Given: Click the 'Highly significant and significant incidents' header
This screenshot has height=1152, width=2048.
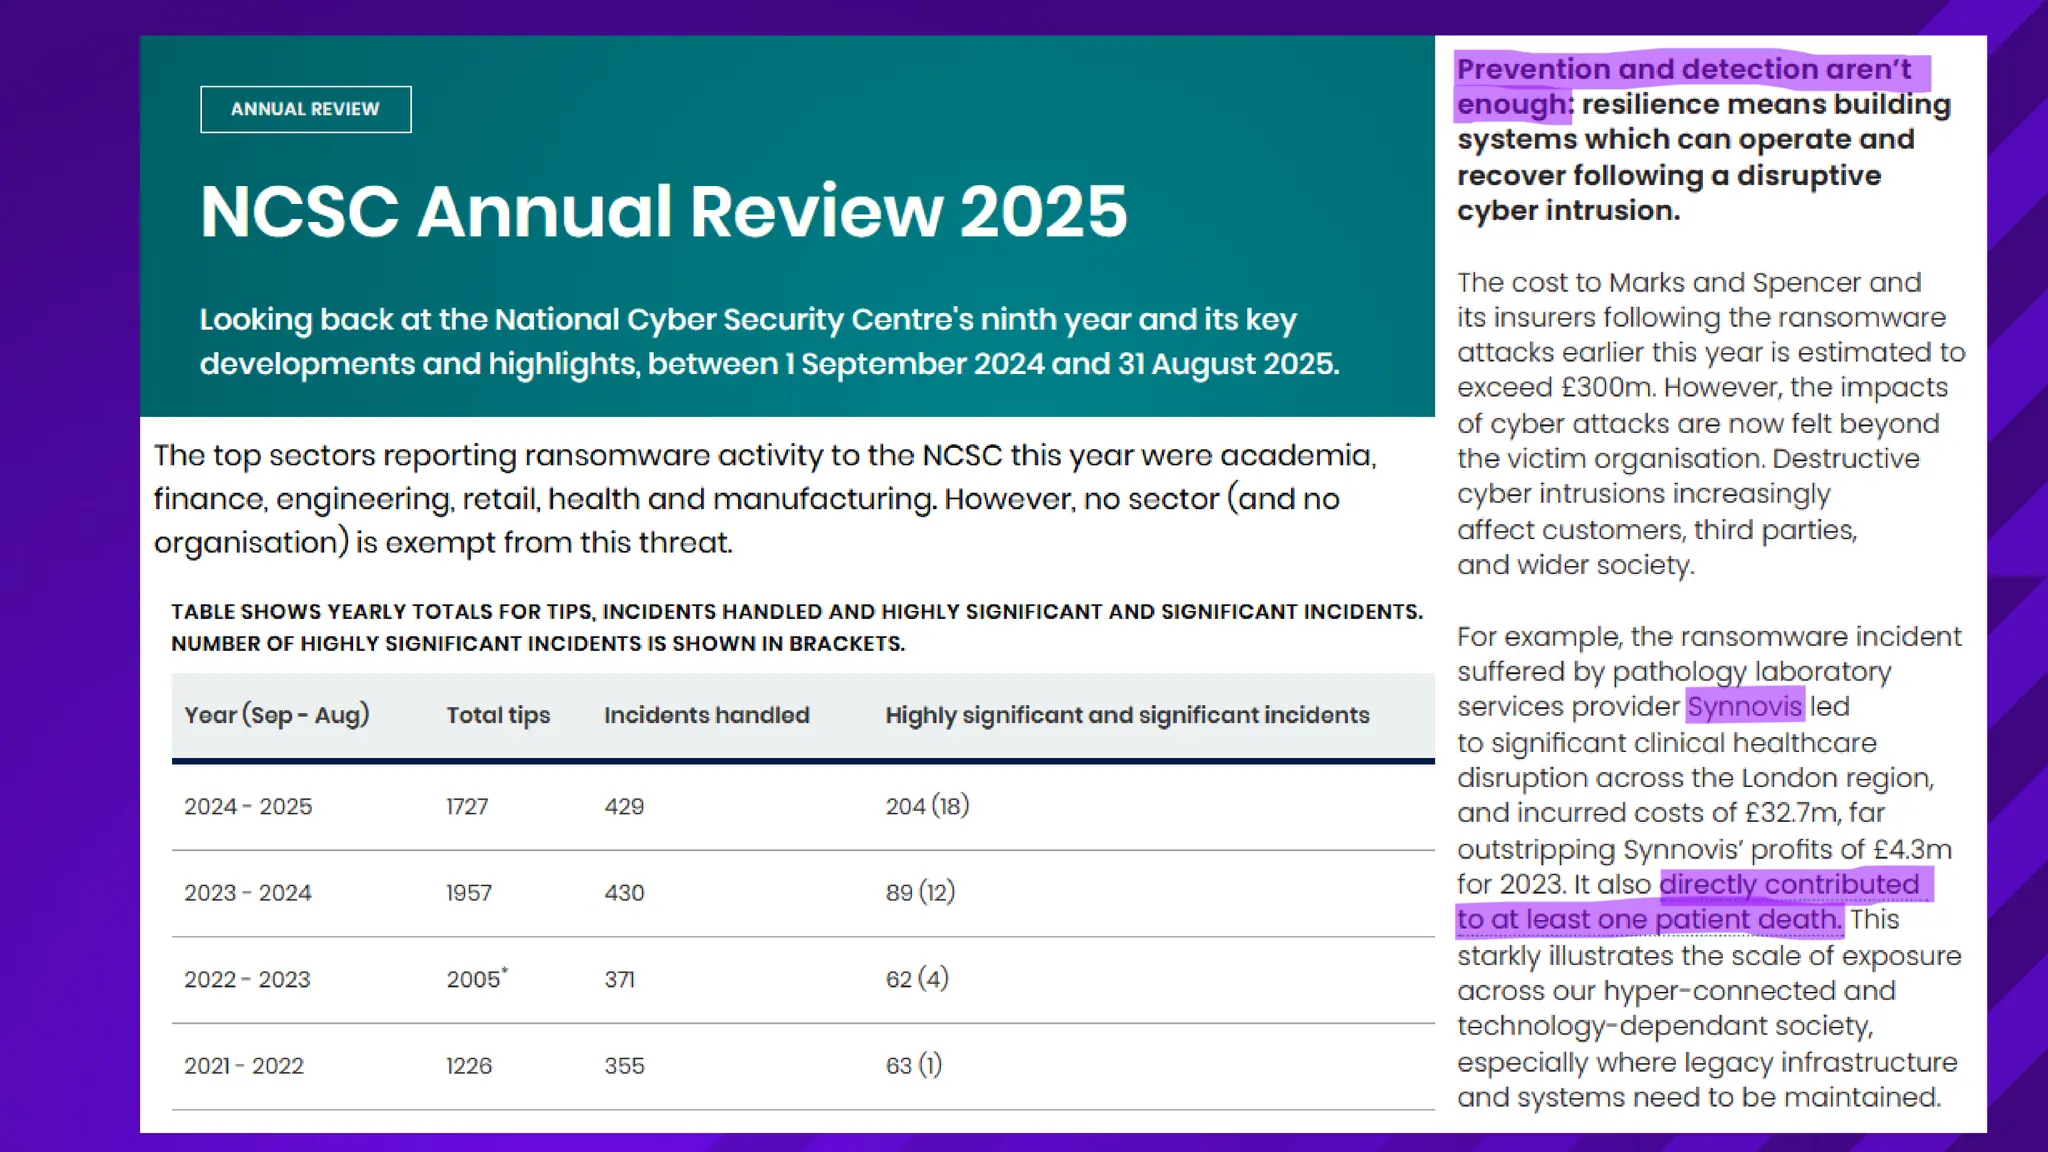Looking at the screenshot, I should click(1126, 715).
